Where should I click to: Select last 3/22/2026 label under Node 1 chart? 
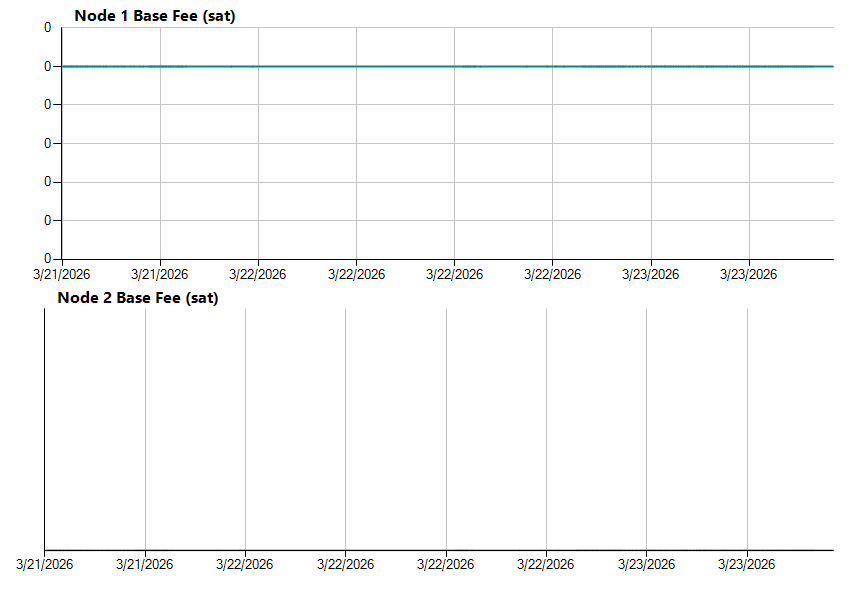coord(552,274)
